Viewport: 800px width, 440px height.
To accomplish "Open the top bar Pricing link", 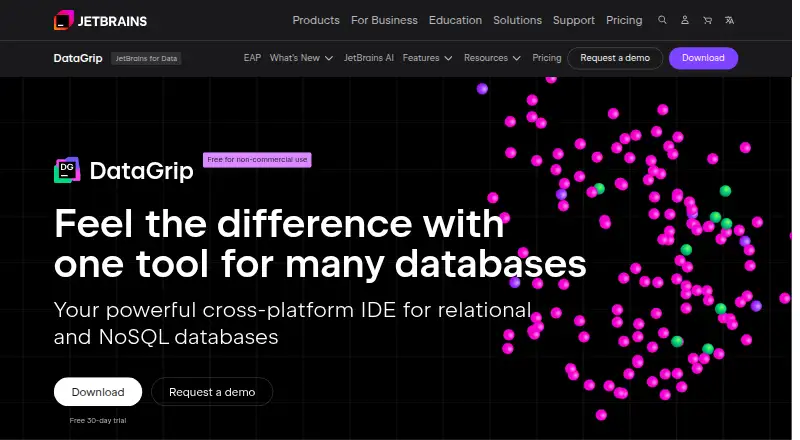I will tap(624, 20).
